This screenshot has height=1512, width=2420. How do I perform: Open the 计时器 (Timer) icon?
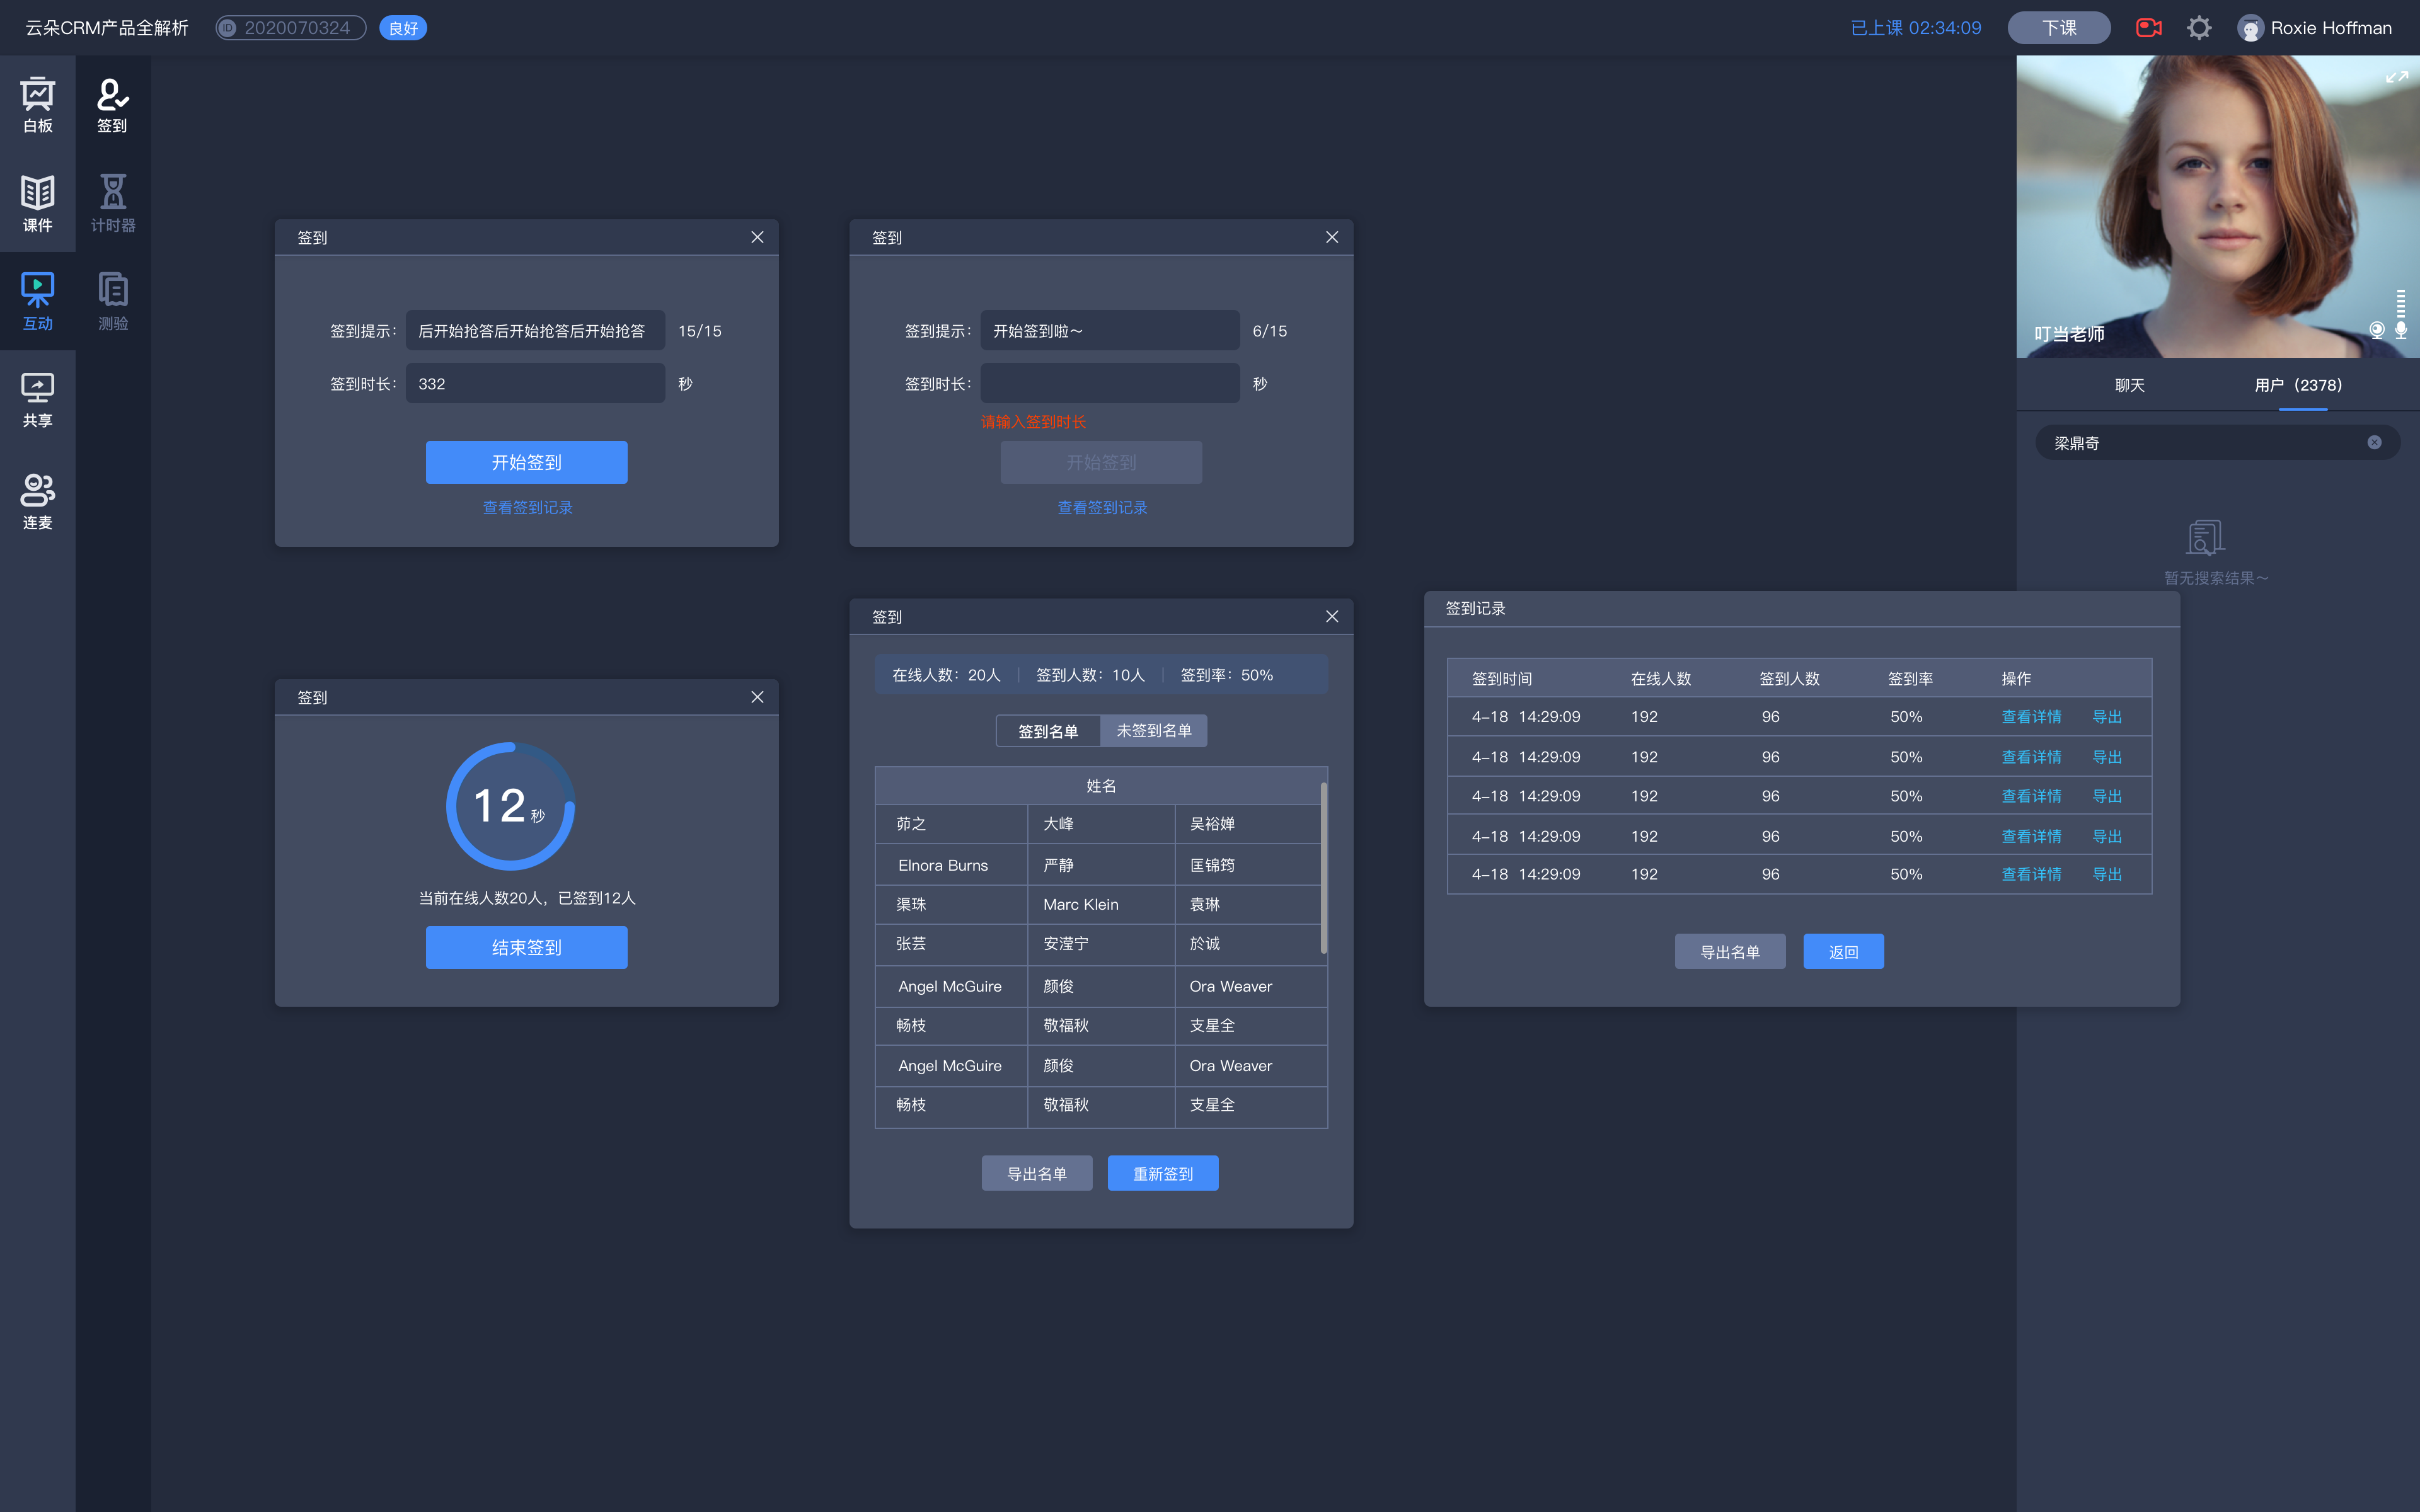click(110, 200)
